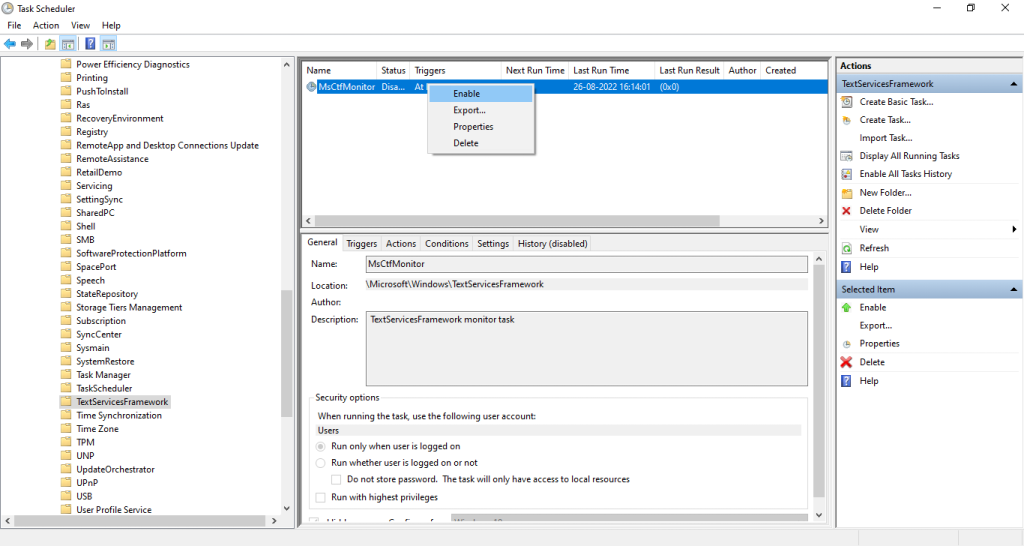
Task: Open the Help menu in menu bar
Action: (111, 25)
